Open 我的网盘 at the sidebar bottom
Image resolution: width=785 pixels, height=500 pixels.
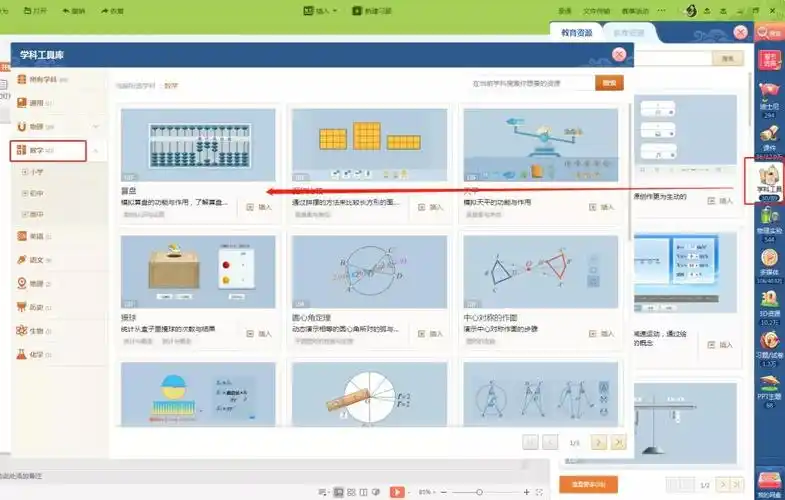coord(769,484)
